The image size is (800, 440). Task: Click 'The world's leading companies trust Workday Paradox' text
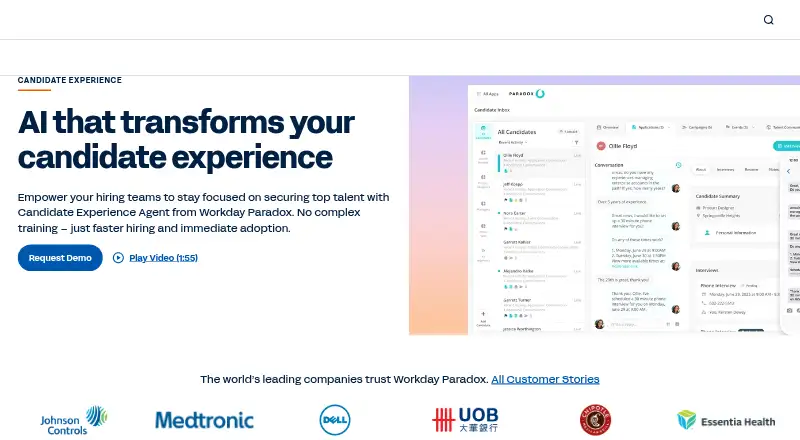(x=344, y=379)
